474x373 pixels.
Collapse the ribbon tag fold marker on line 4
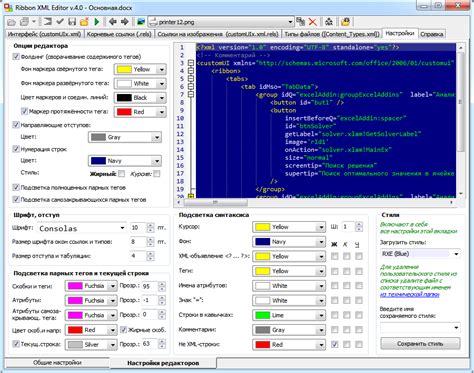(191, 71)
